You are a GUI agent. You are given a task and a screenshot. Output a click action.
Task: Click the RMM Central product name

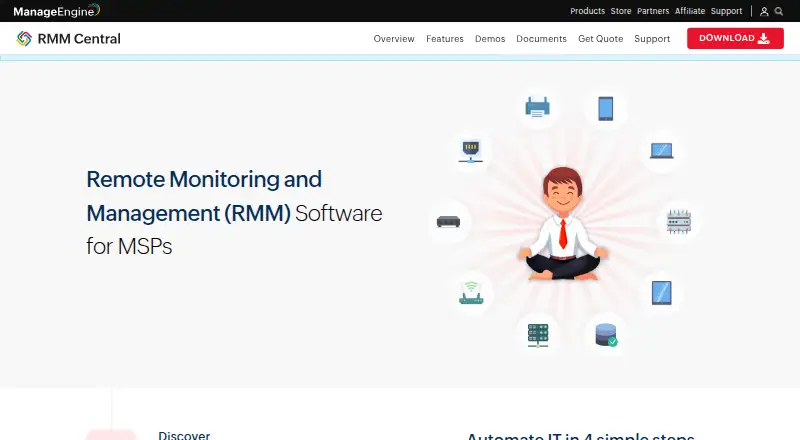tap(79, 39)
